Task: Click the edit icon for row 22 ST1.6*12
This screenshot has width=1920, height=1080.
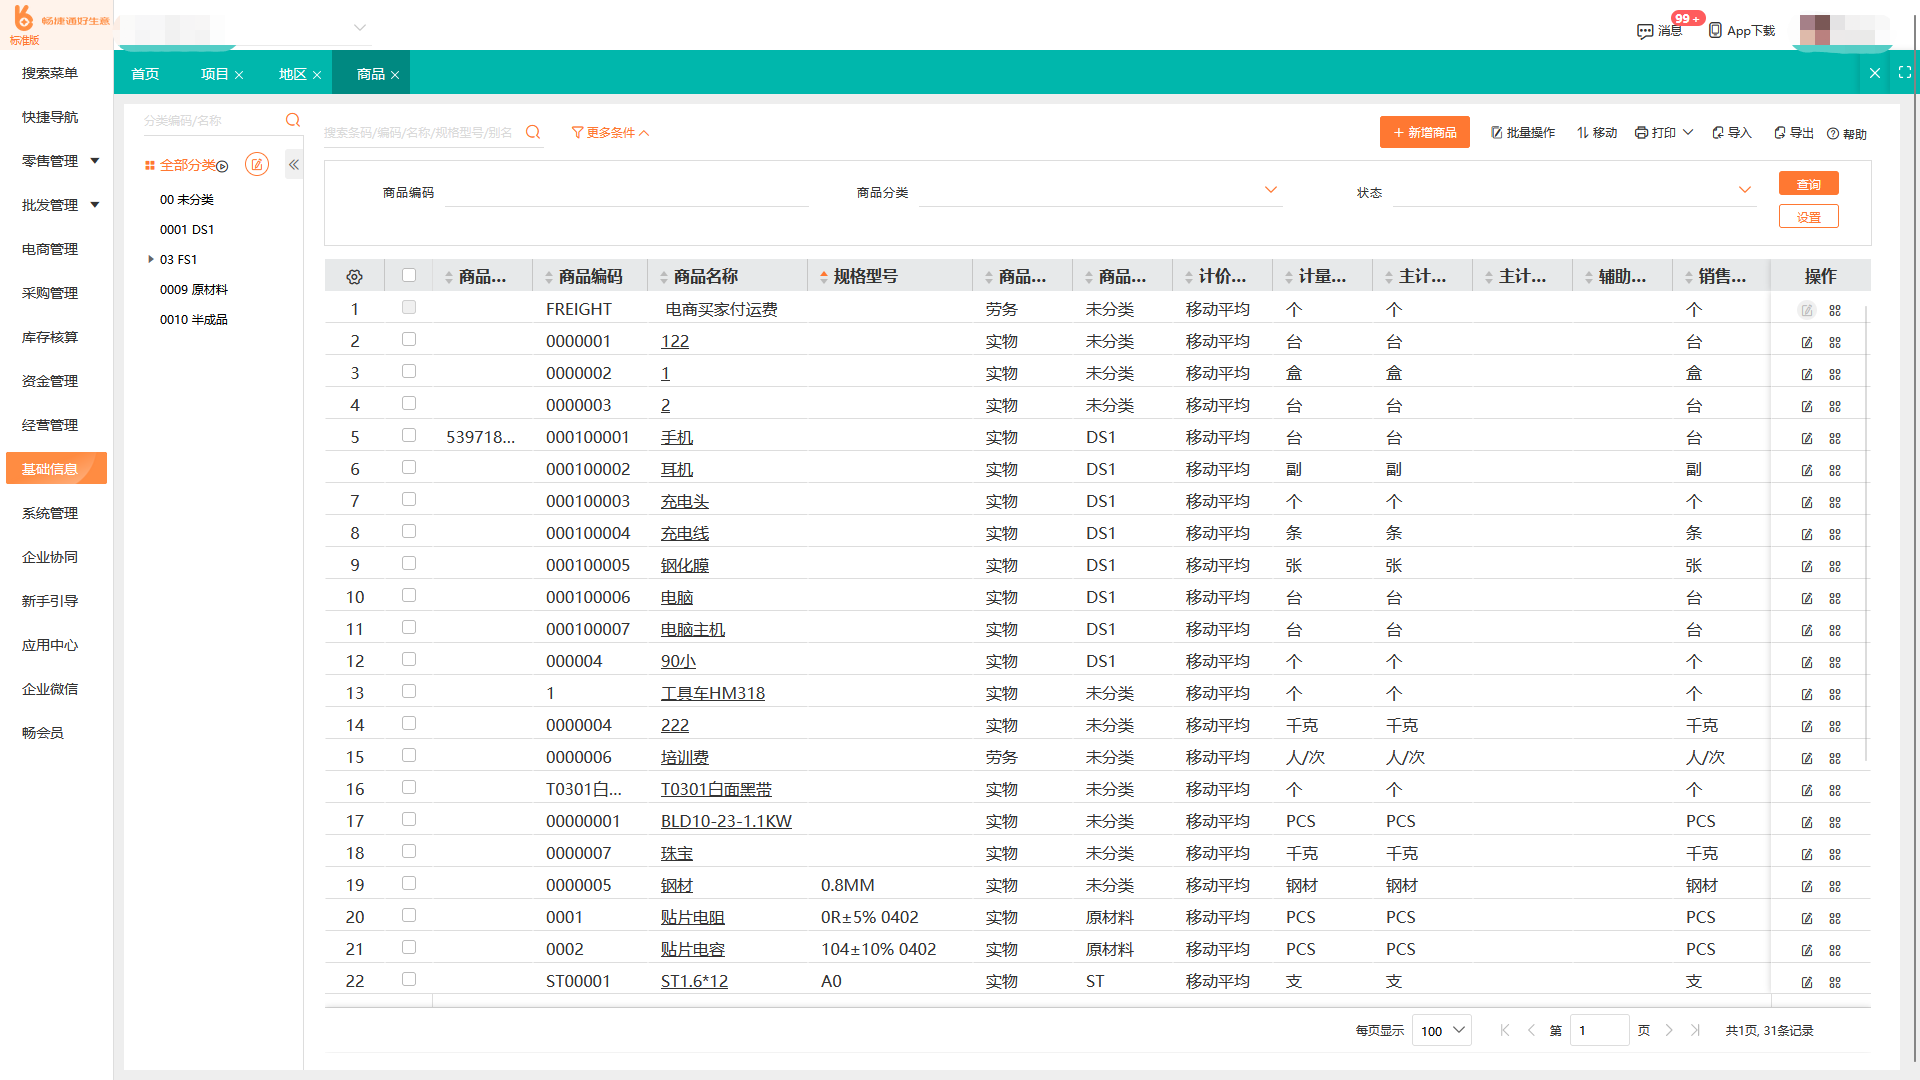Action: 1805,981
